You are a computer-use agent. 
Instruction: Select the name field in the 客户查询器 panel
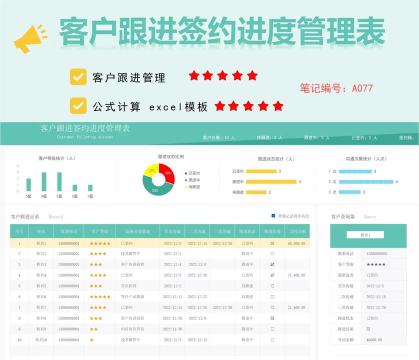[365, 235]
